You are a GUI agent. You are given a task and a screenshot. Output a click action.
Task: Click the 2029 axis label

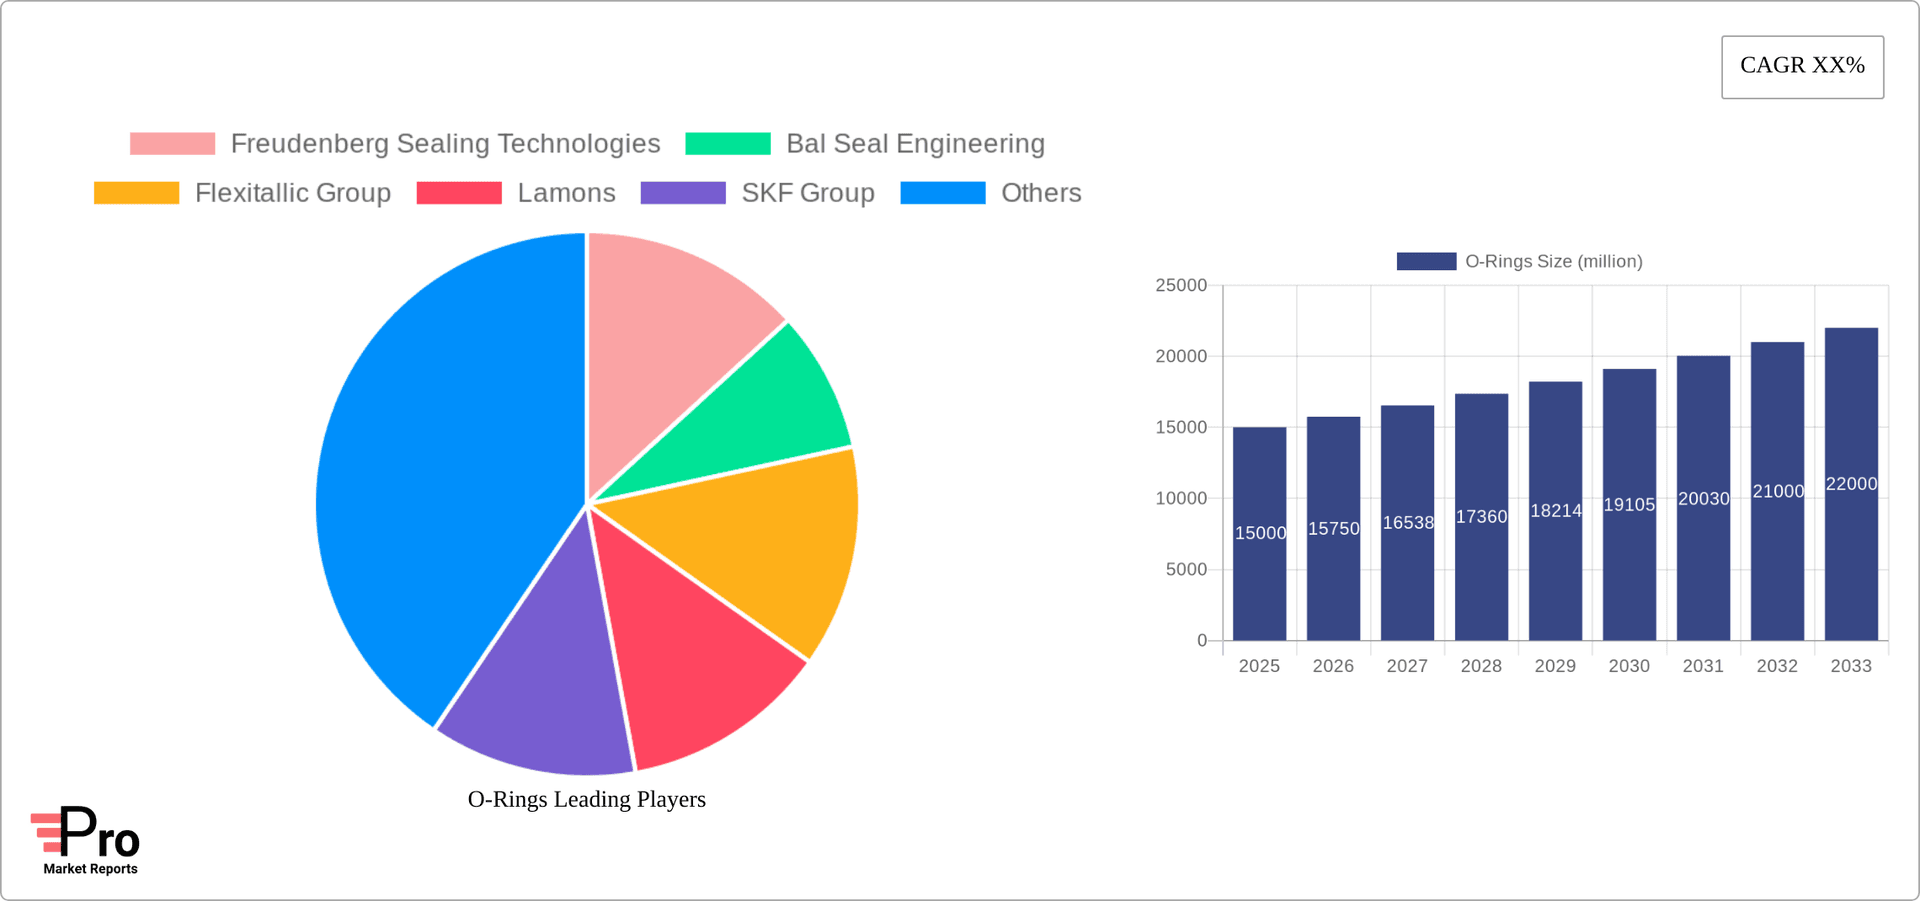(1555, 665)
